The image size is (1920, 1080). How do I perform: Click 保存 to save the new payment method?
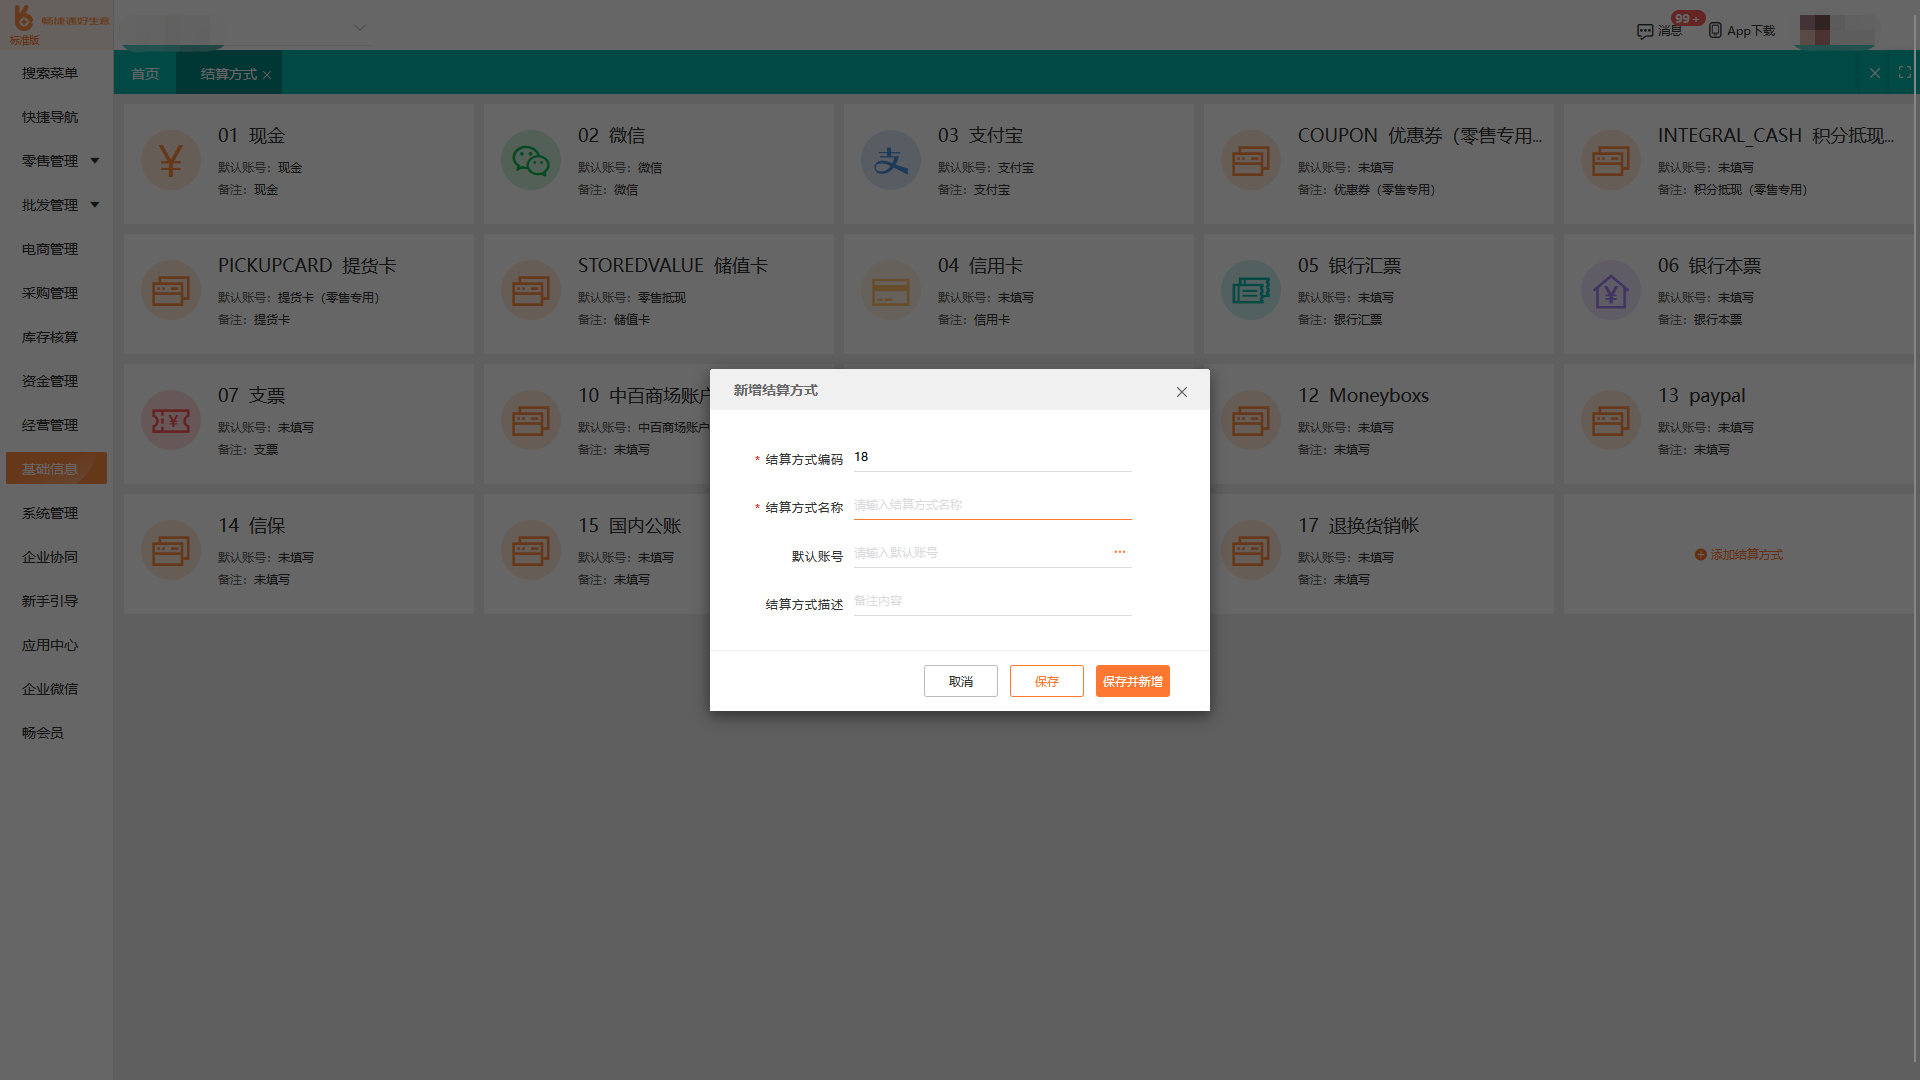[1046, 680]
